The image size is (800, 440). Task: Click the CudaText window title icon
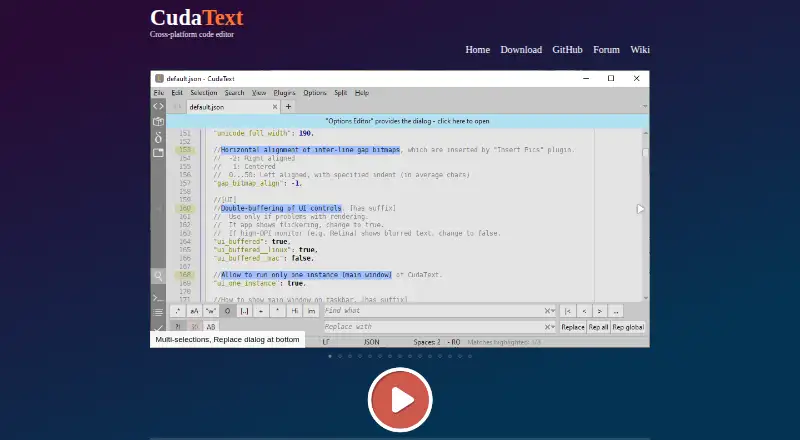pyautogui.click(x=159, y=79)
